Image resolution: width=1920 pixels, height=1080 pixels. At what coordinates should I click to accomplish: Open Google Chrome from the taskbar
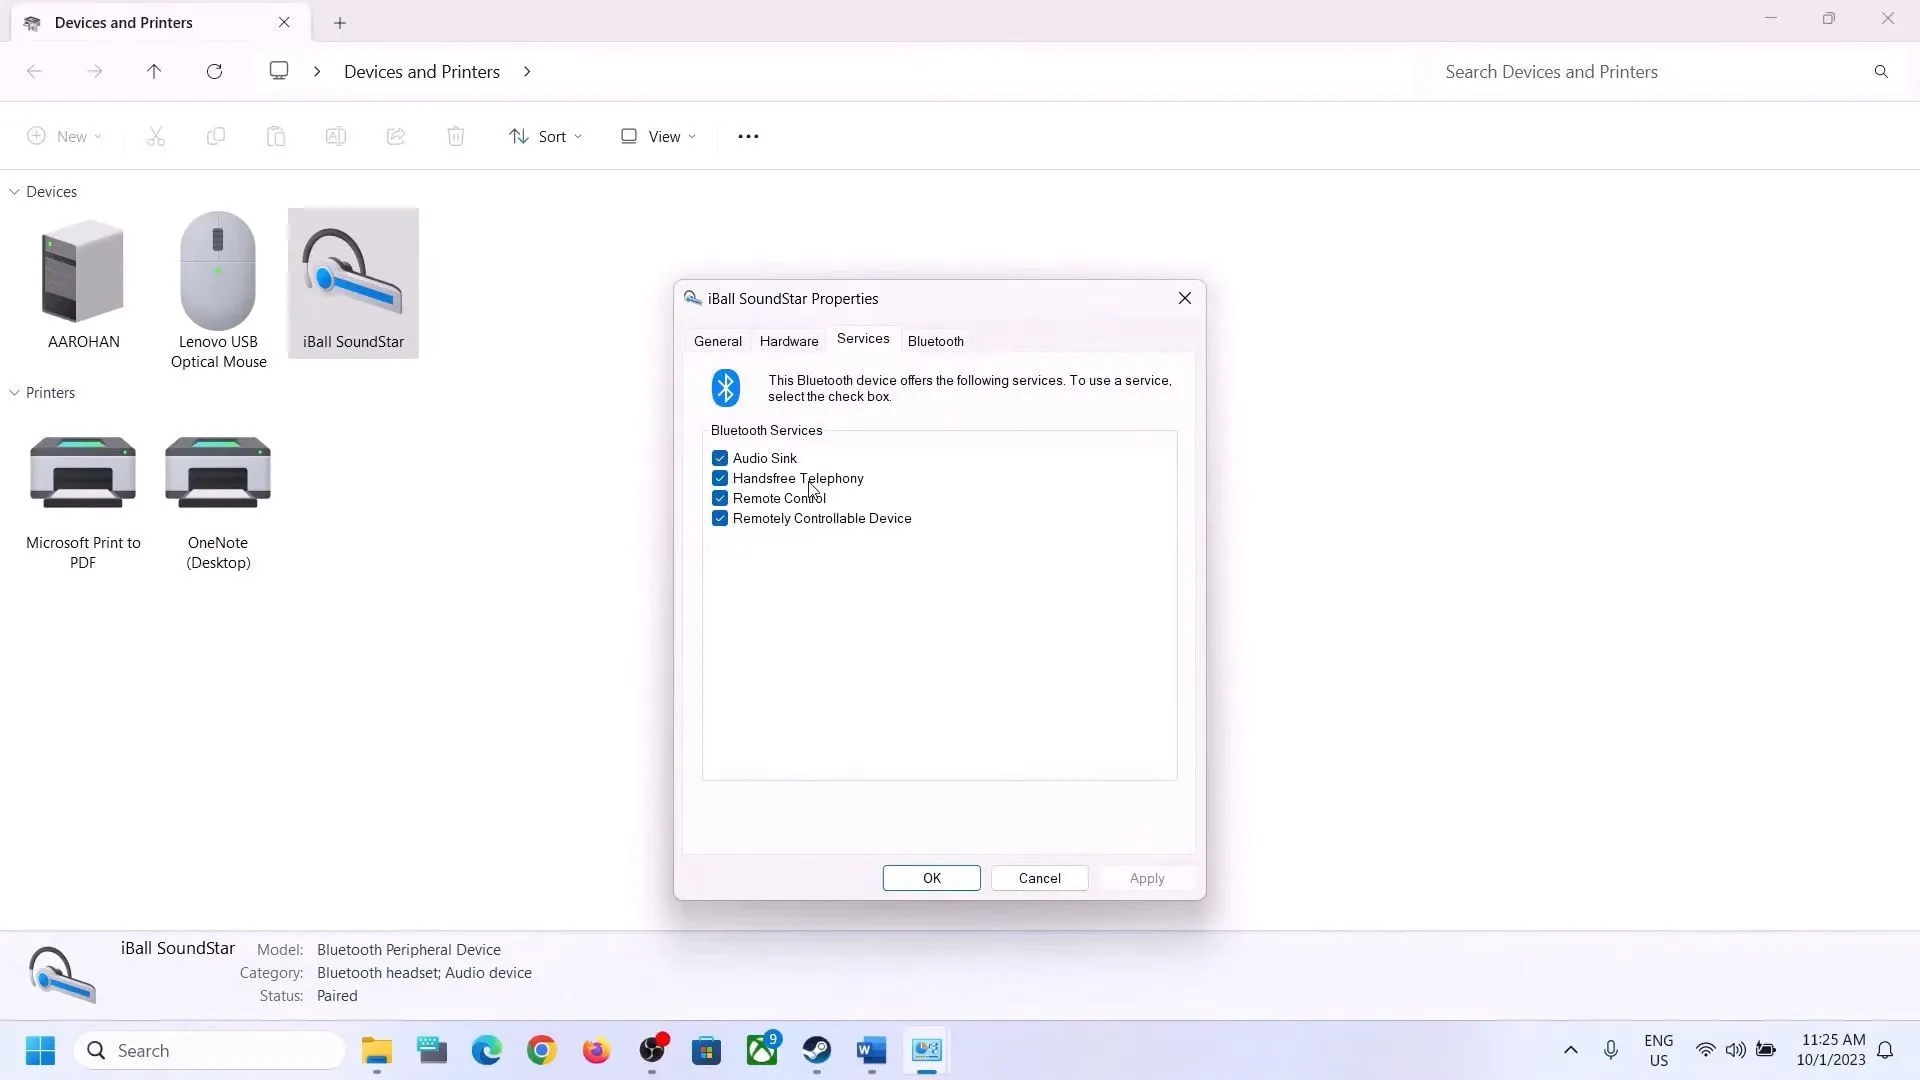coord(542,1050)
